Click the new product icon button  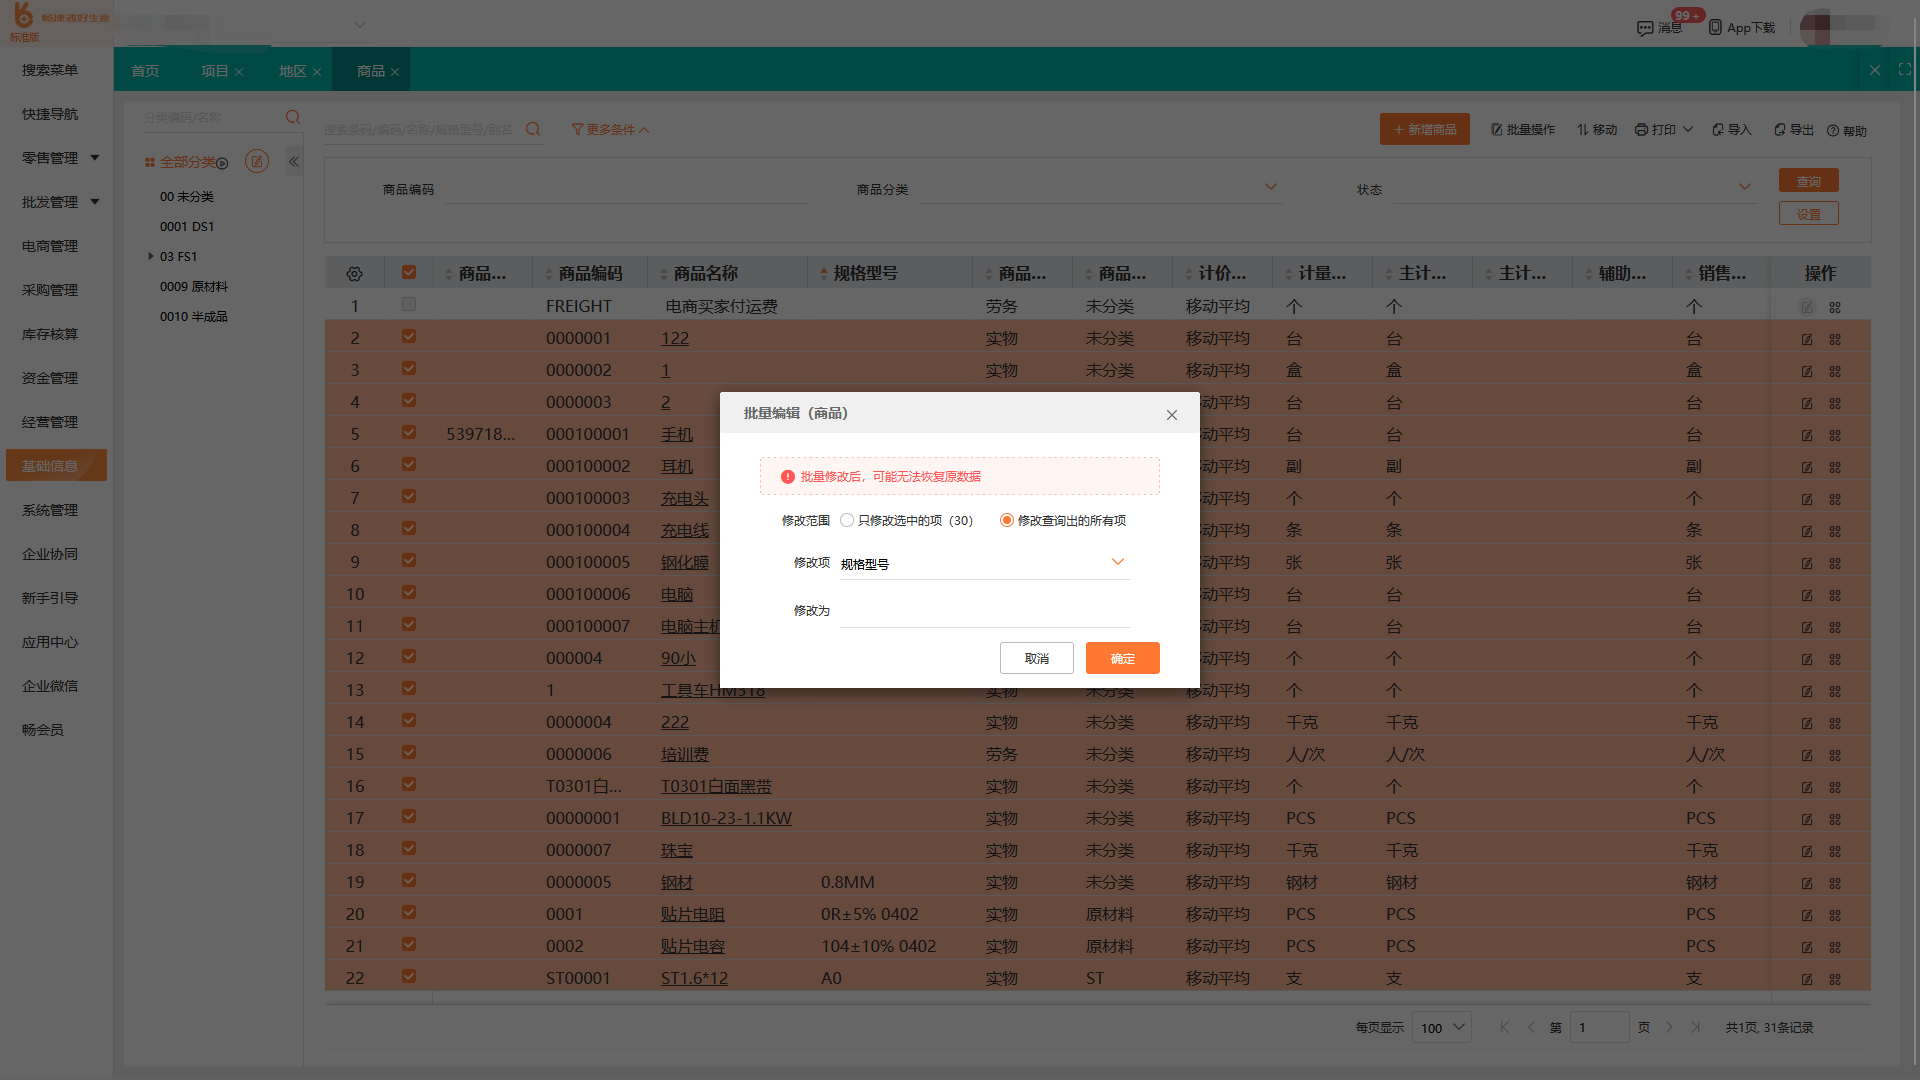point(1423,129)
